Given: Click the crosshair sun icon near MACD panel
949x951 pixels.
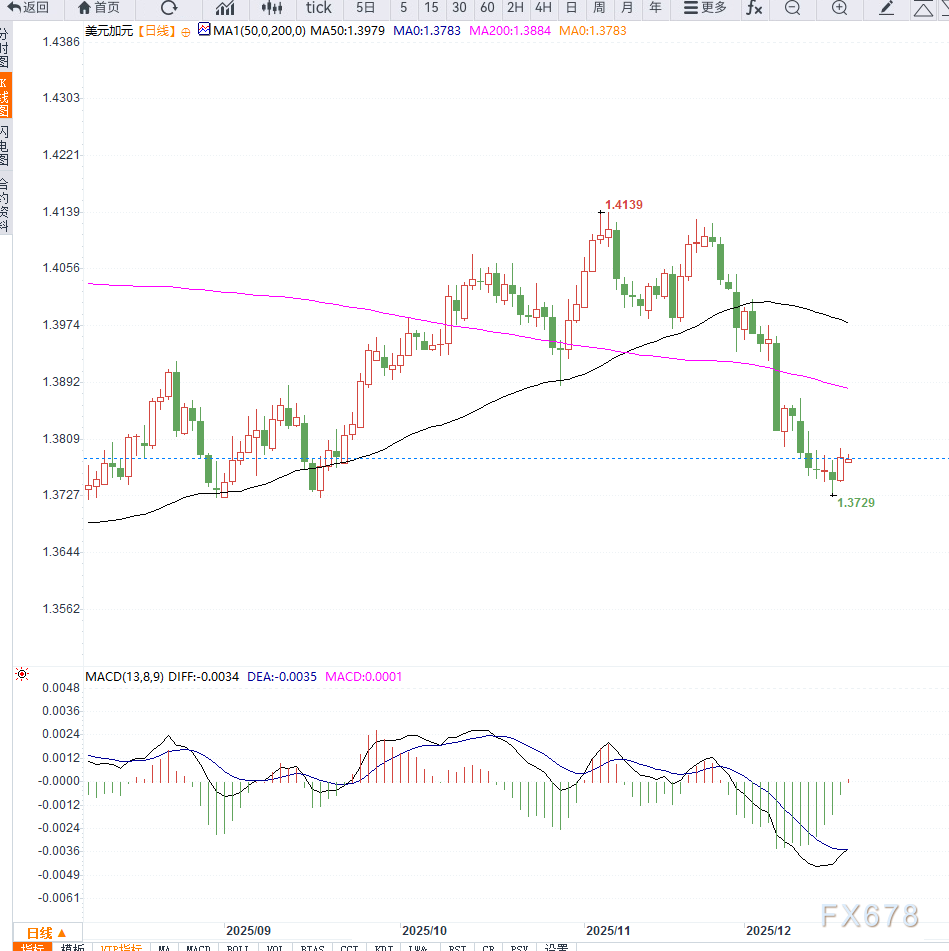Looking at the screenshot, I should pos(22,674).
